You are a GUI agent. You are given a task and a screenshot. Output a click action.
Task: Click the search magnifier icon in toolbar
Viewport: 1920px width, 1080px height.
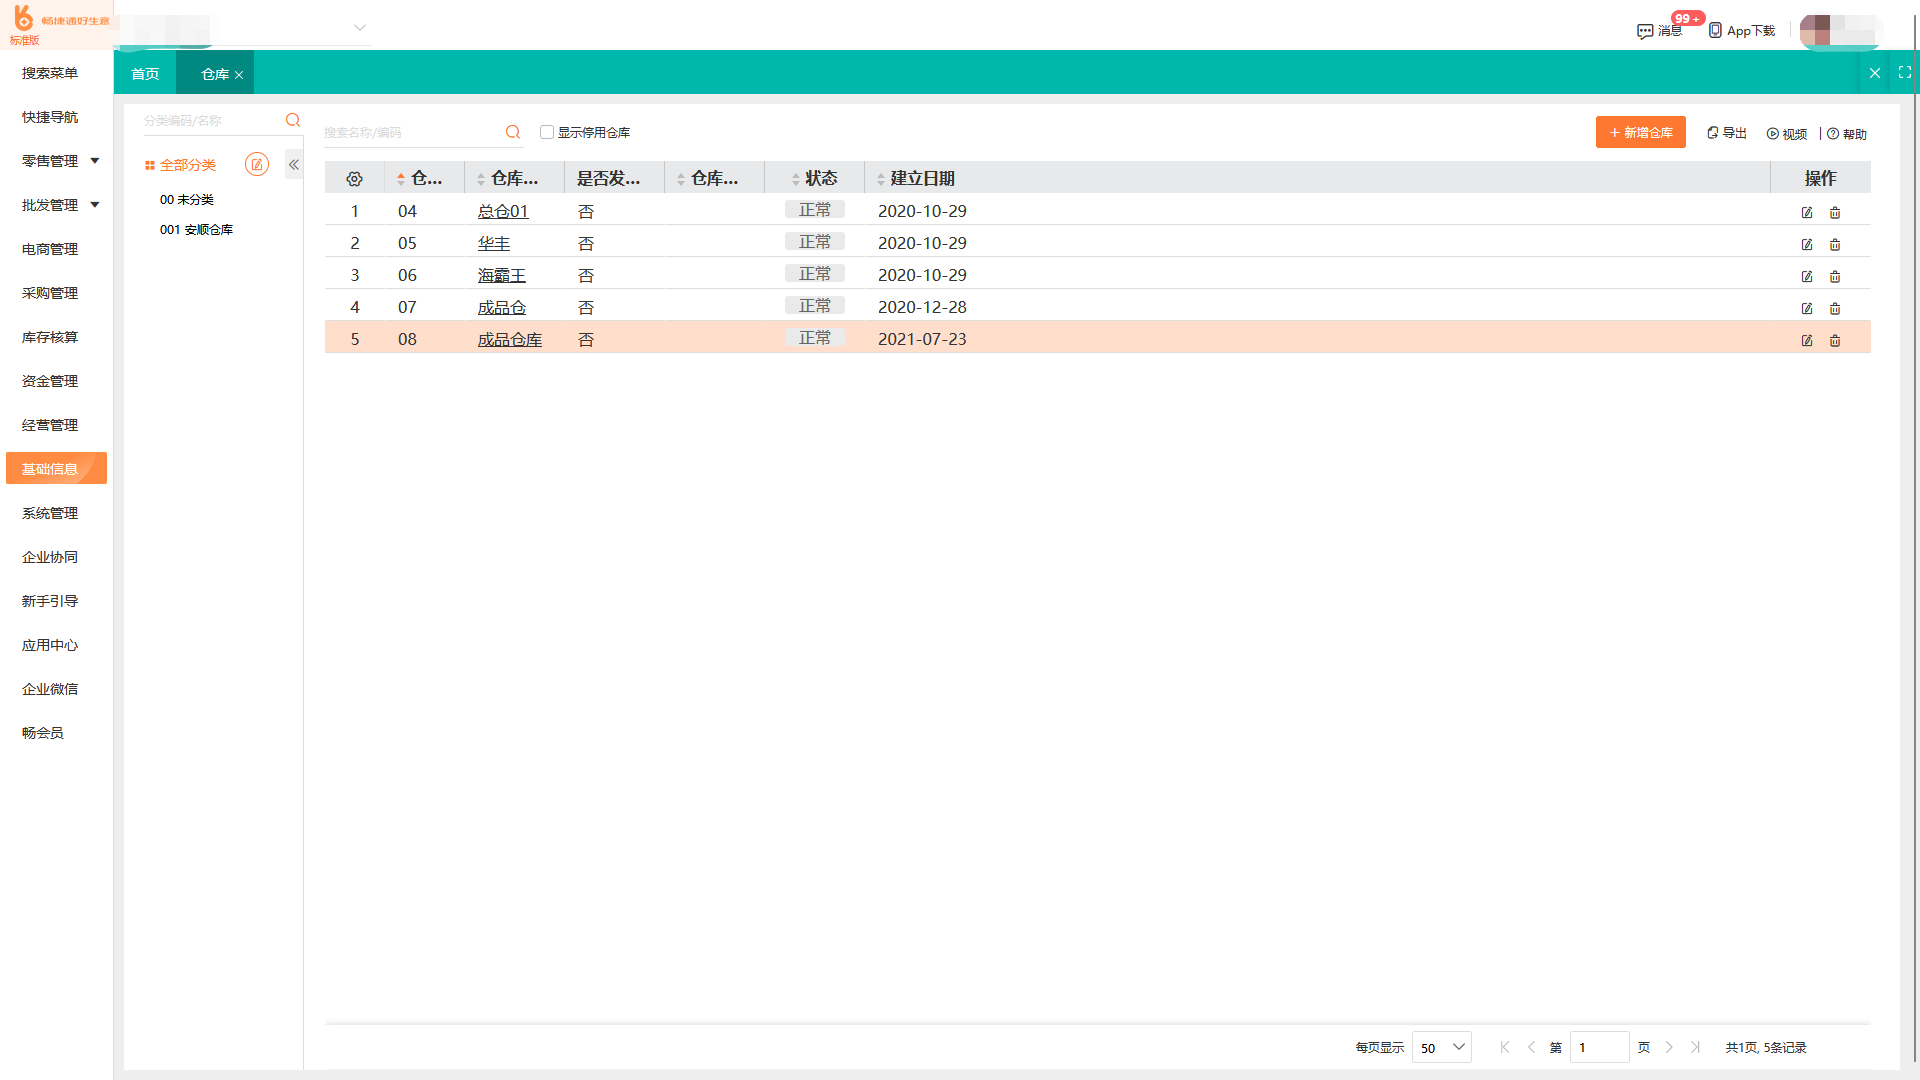click(513, 132)
